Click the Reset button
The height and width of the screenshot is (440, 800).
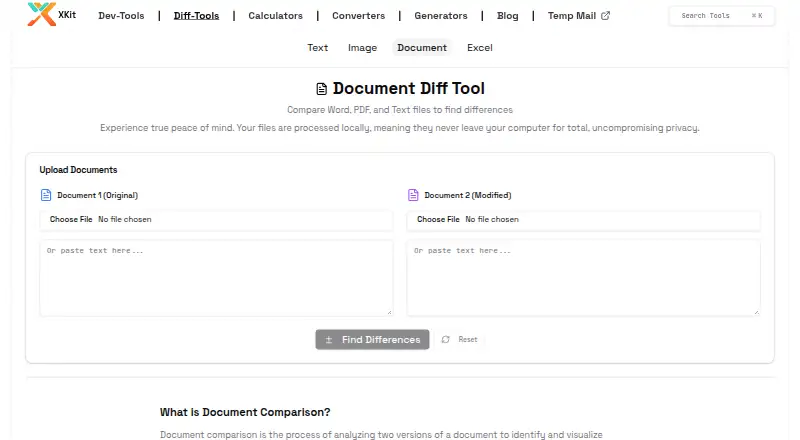[x=460, y=339]
